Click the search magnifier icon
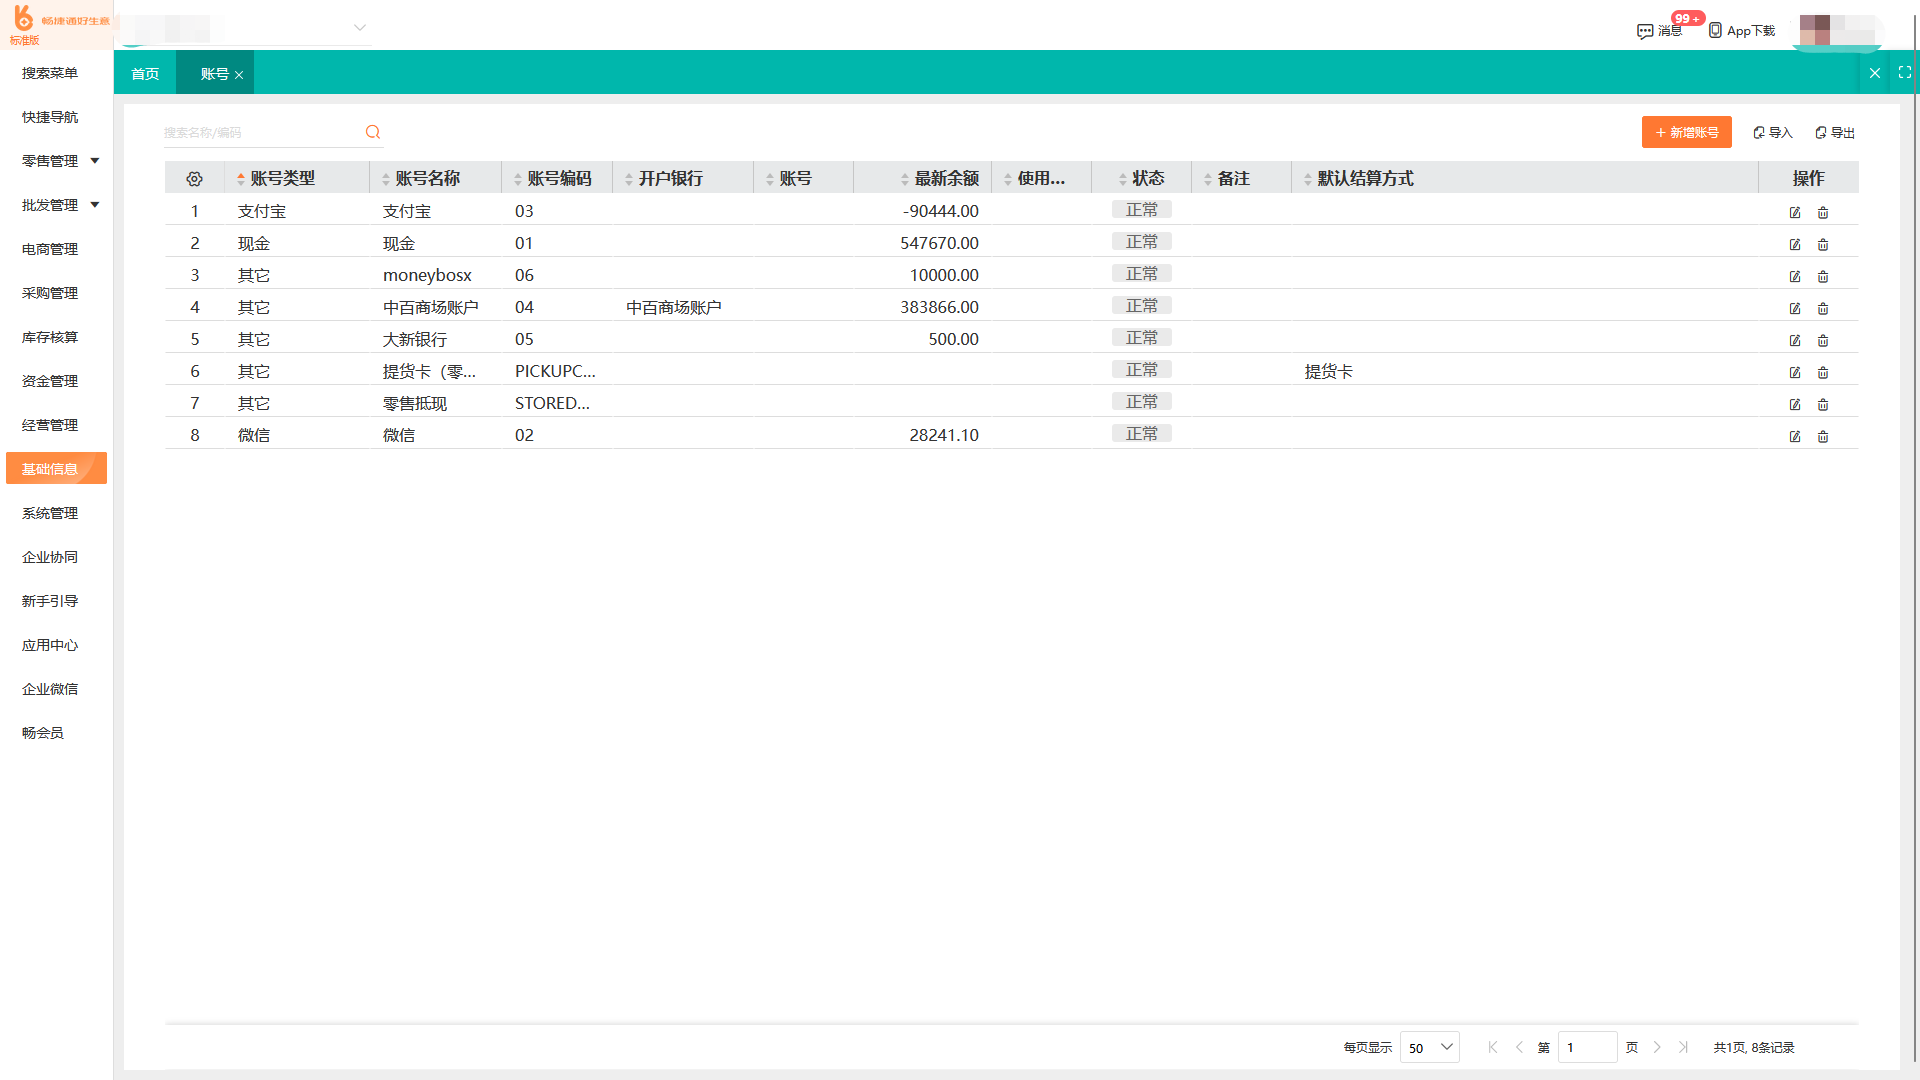The width and height of the screenshot is (1920, 1080). [x=373, y=132]
